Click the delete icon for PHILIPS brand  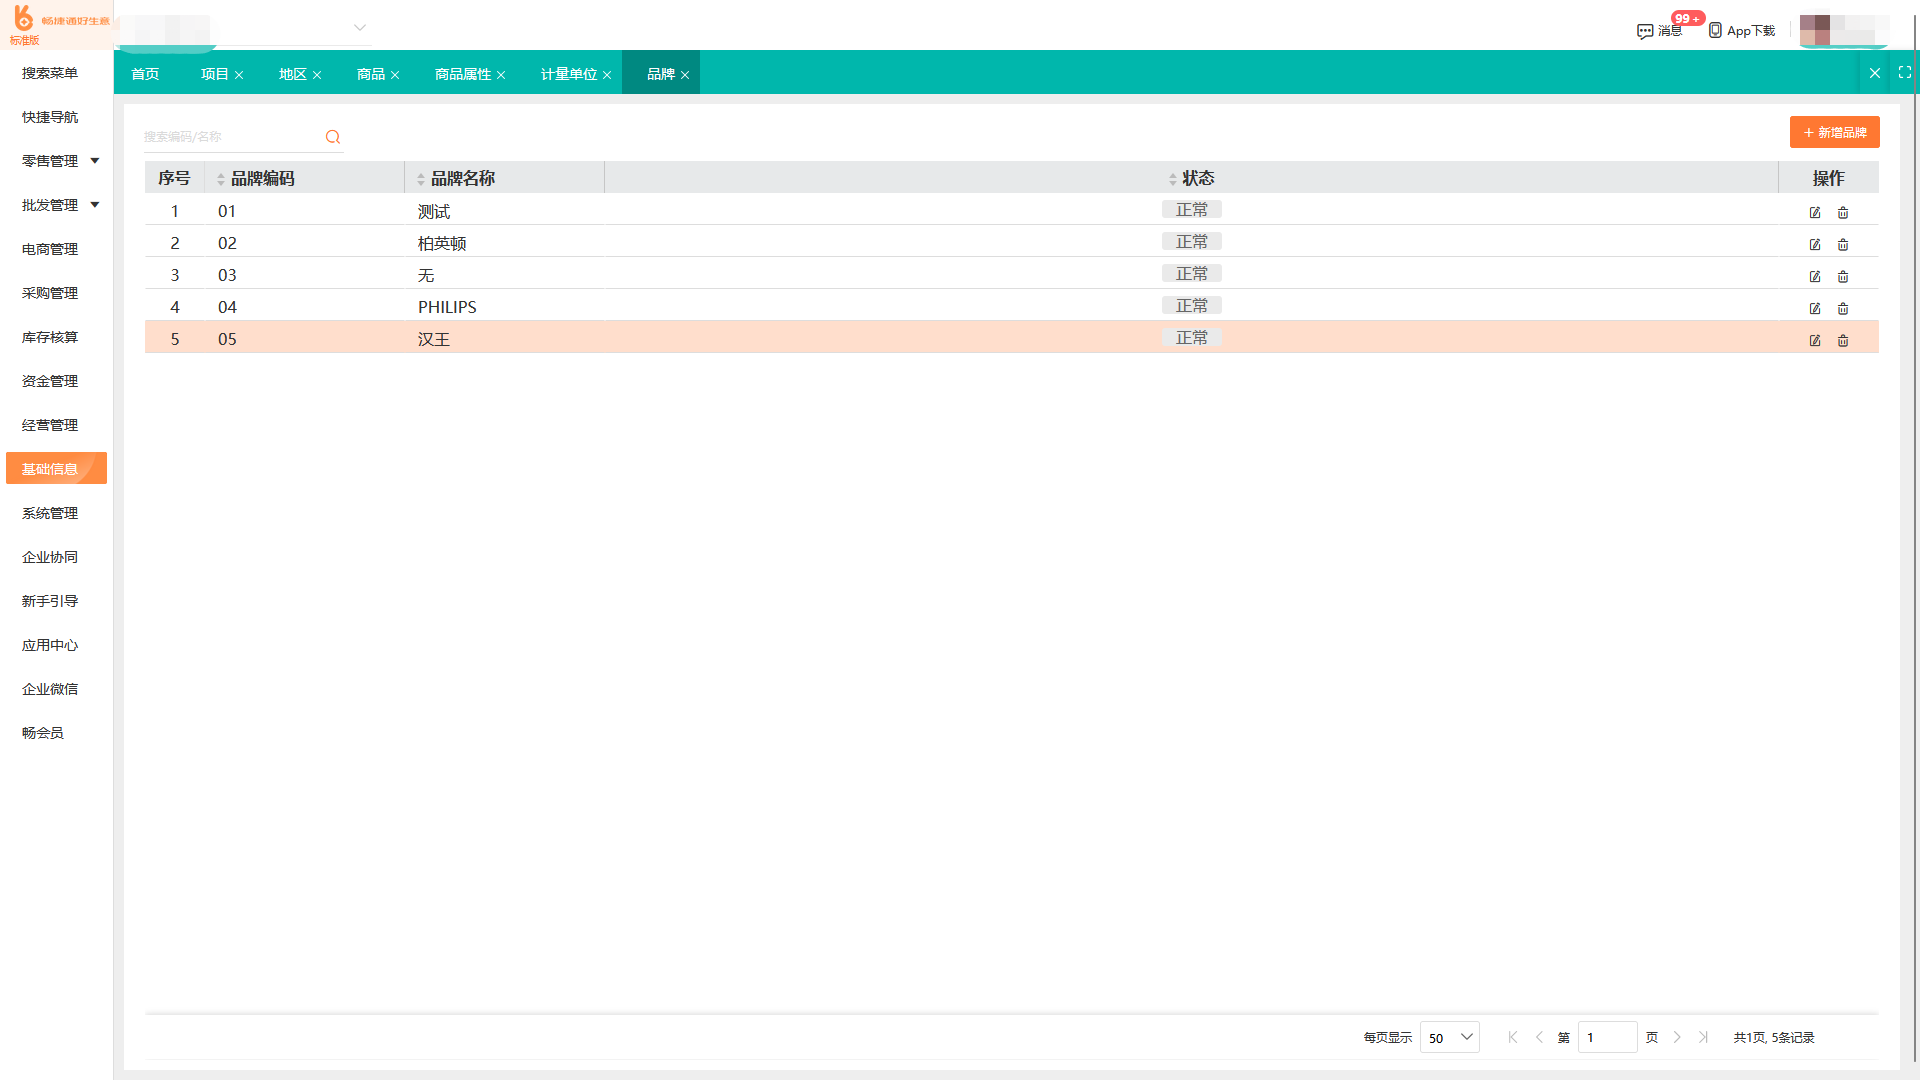click(1844, 307)
